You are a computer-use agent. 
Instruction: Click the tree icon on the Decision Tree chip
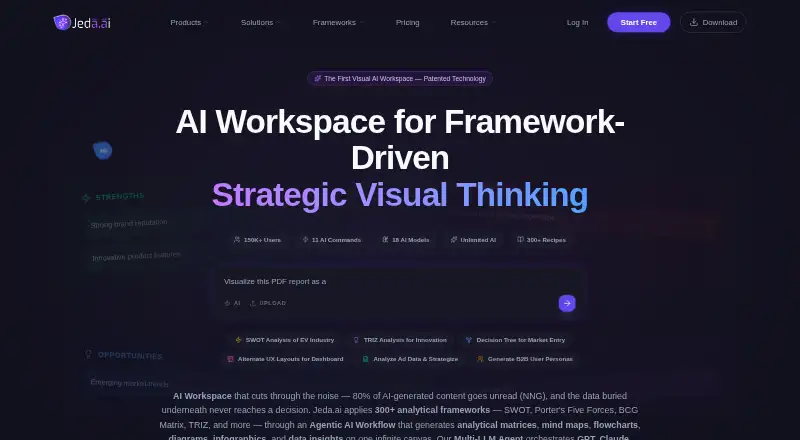(x=468, y=340)
